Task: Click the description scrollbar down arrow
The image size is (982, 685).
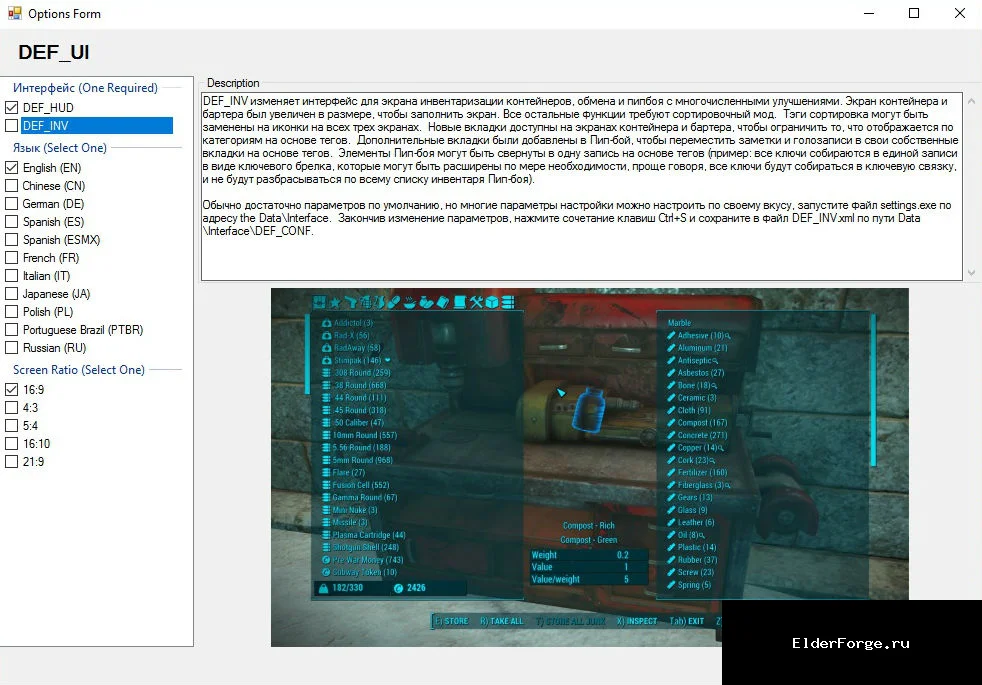Action: pos(970,272)
